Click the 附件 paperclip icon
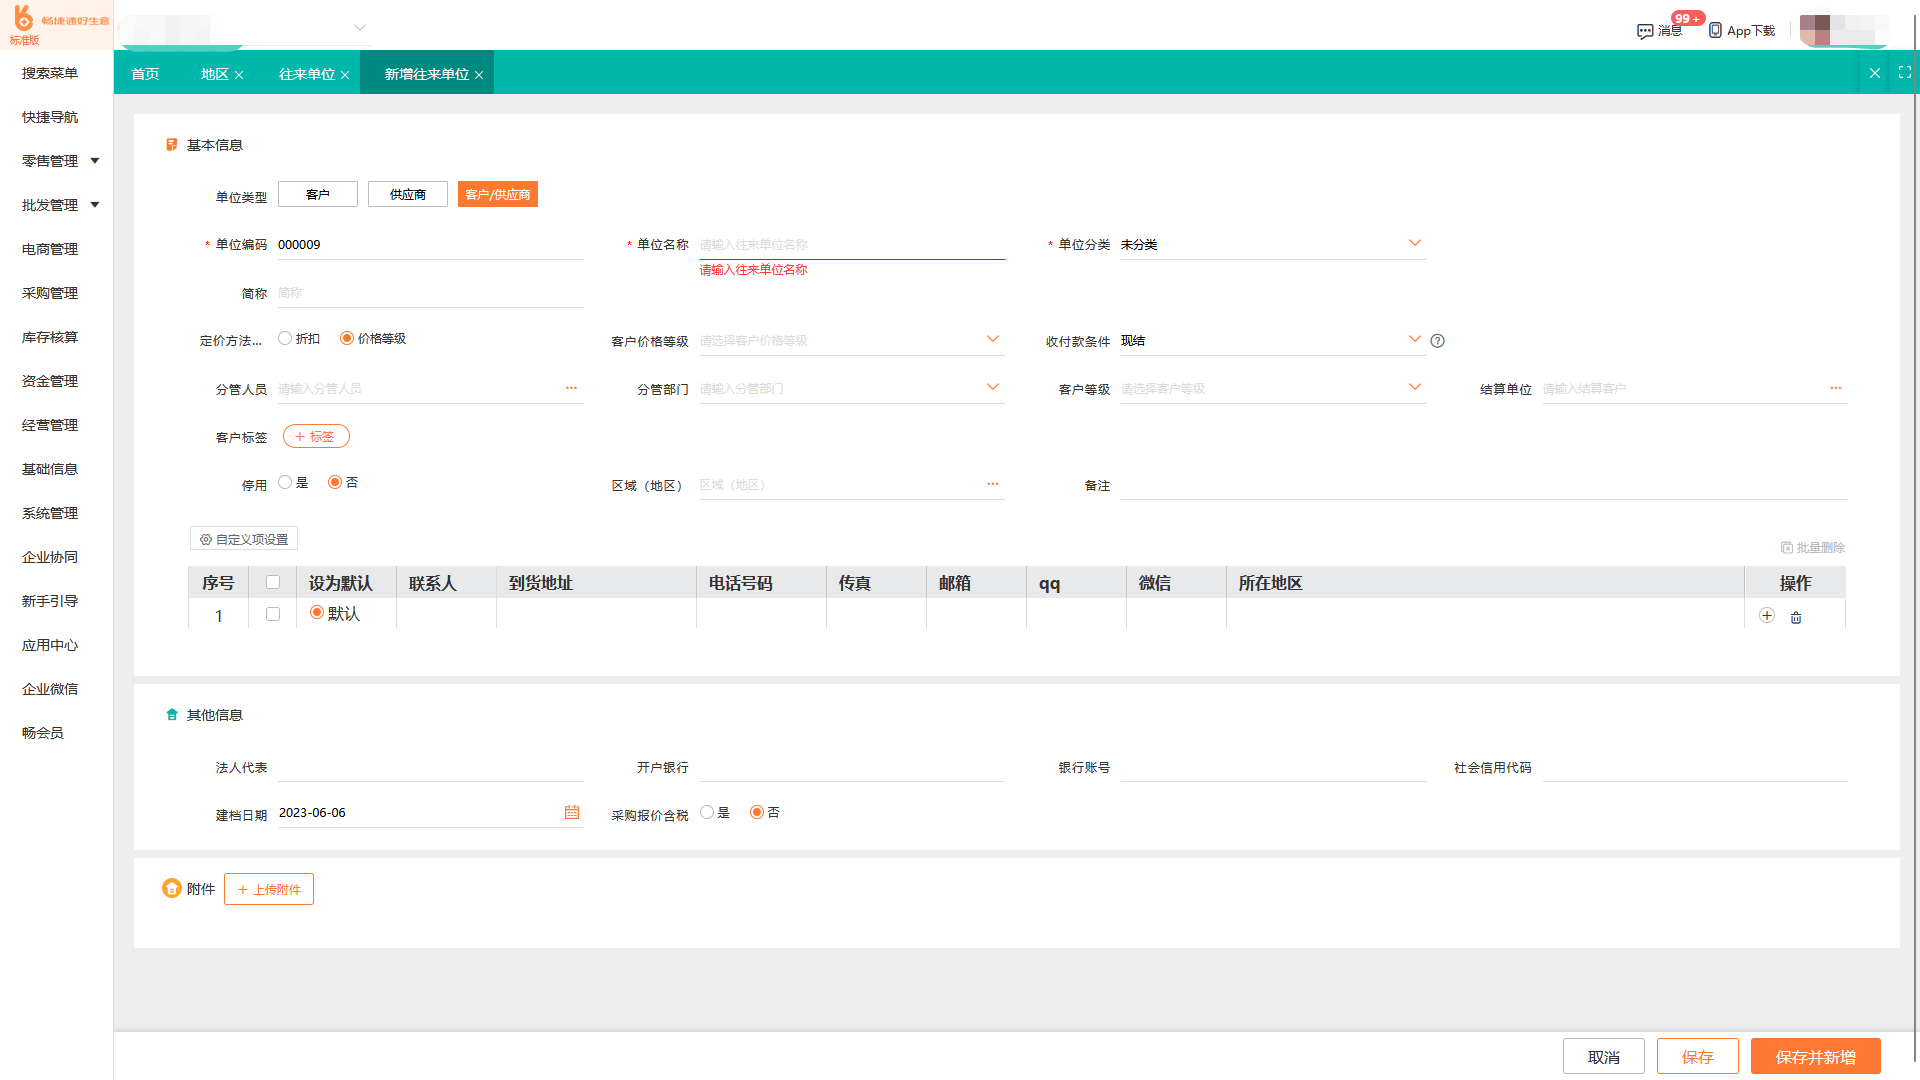 coord(173,889)
